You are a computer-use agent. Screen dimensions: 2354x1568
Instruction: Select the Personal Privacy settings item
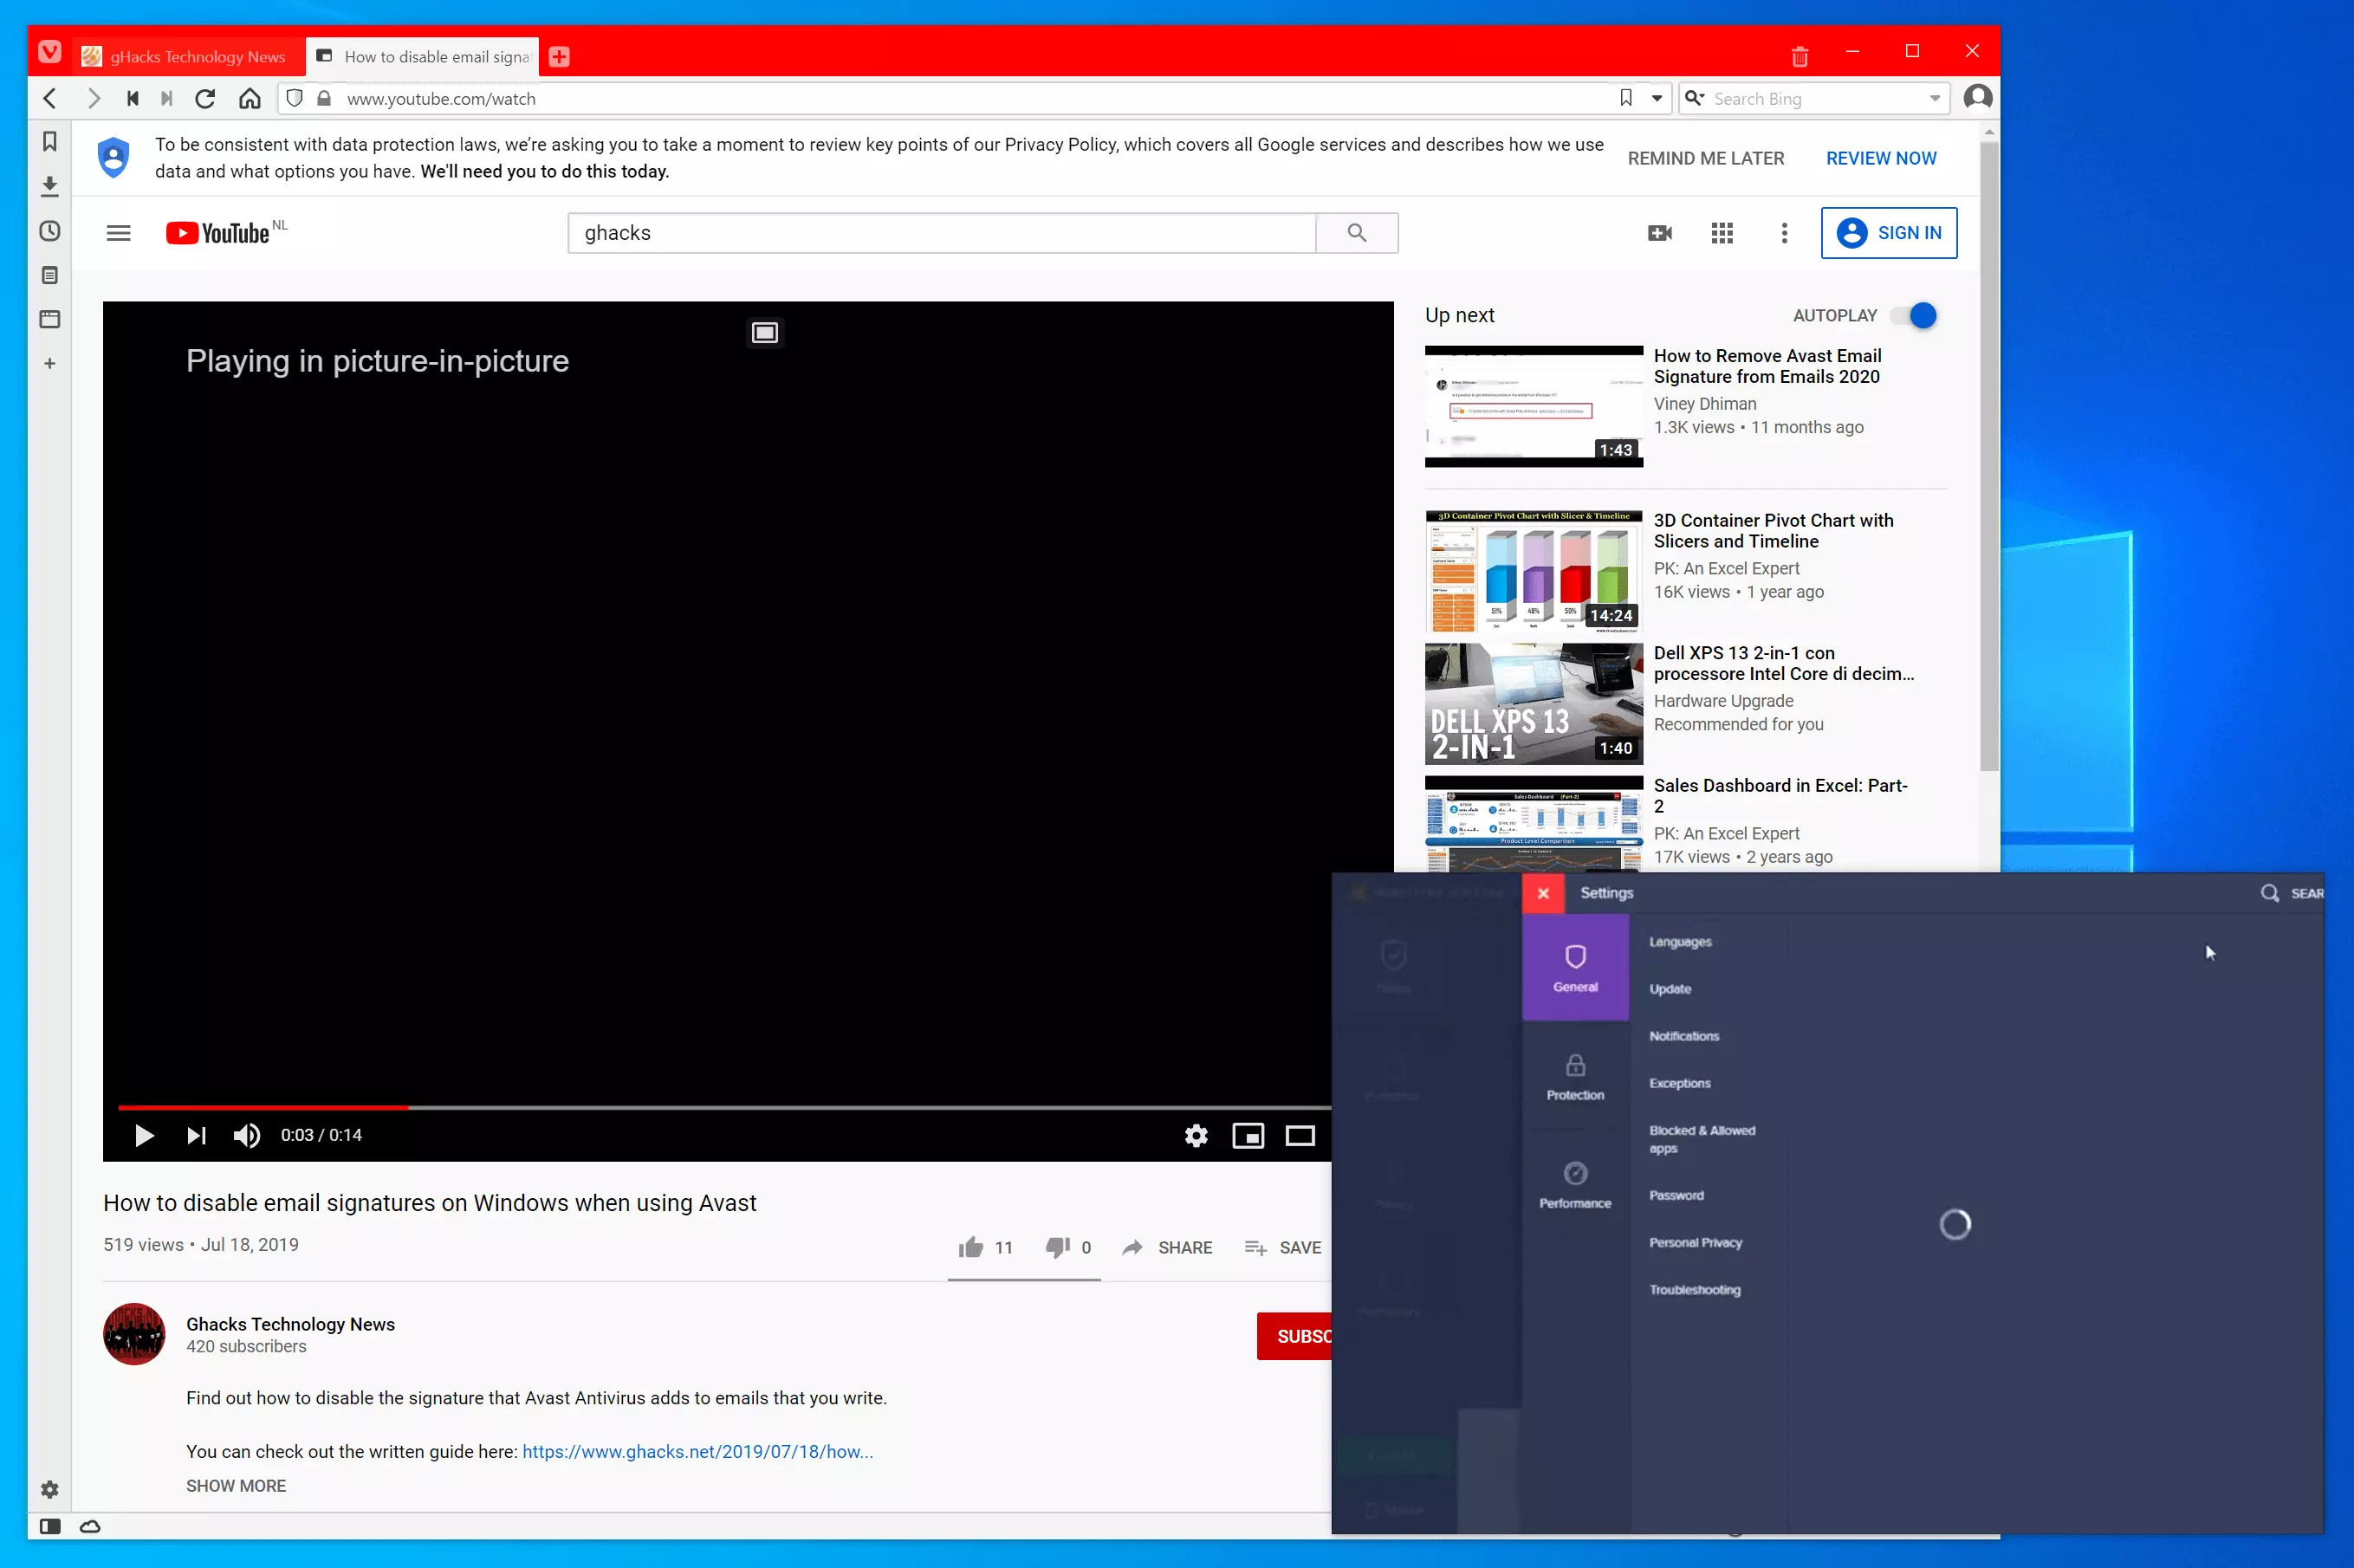coord(1694,1242)
